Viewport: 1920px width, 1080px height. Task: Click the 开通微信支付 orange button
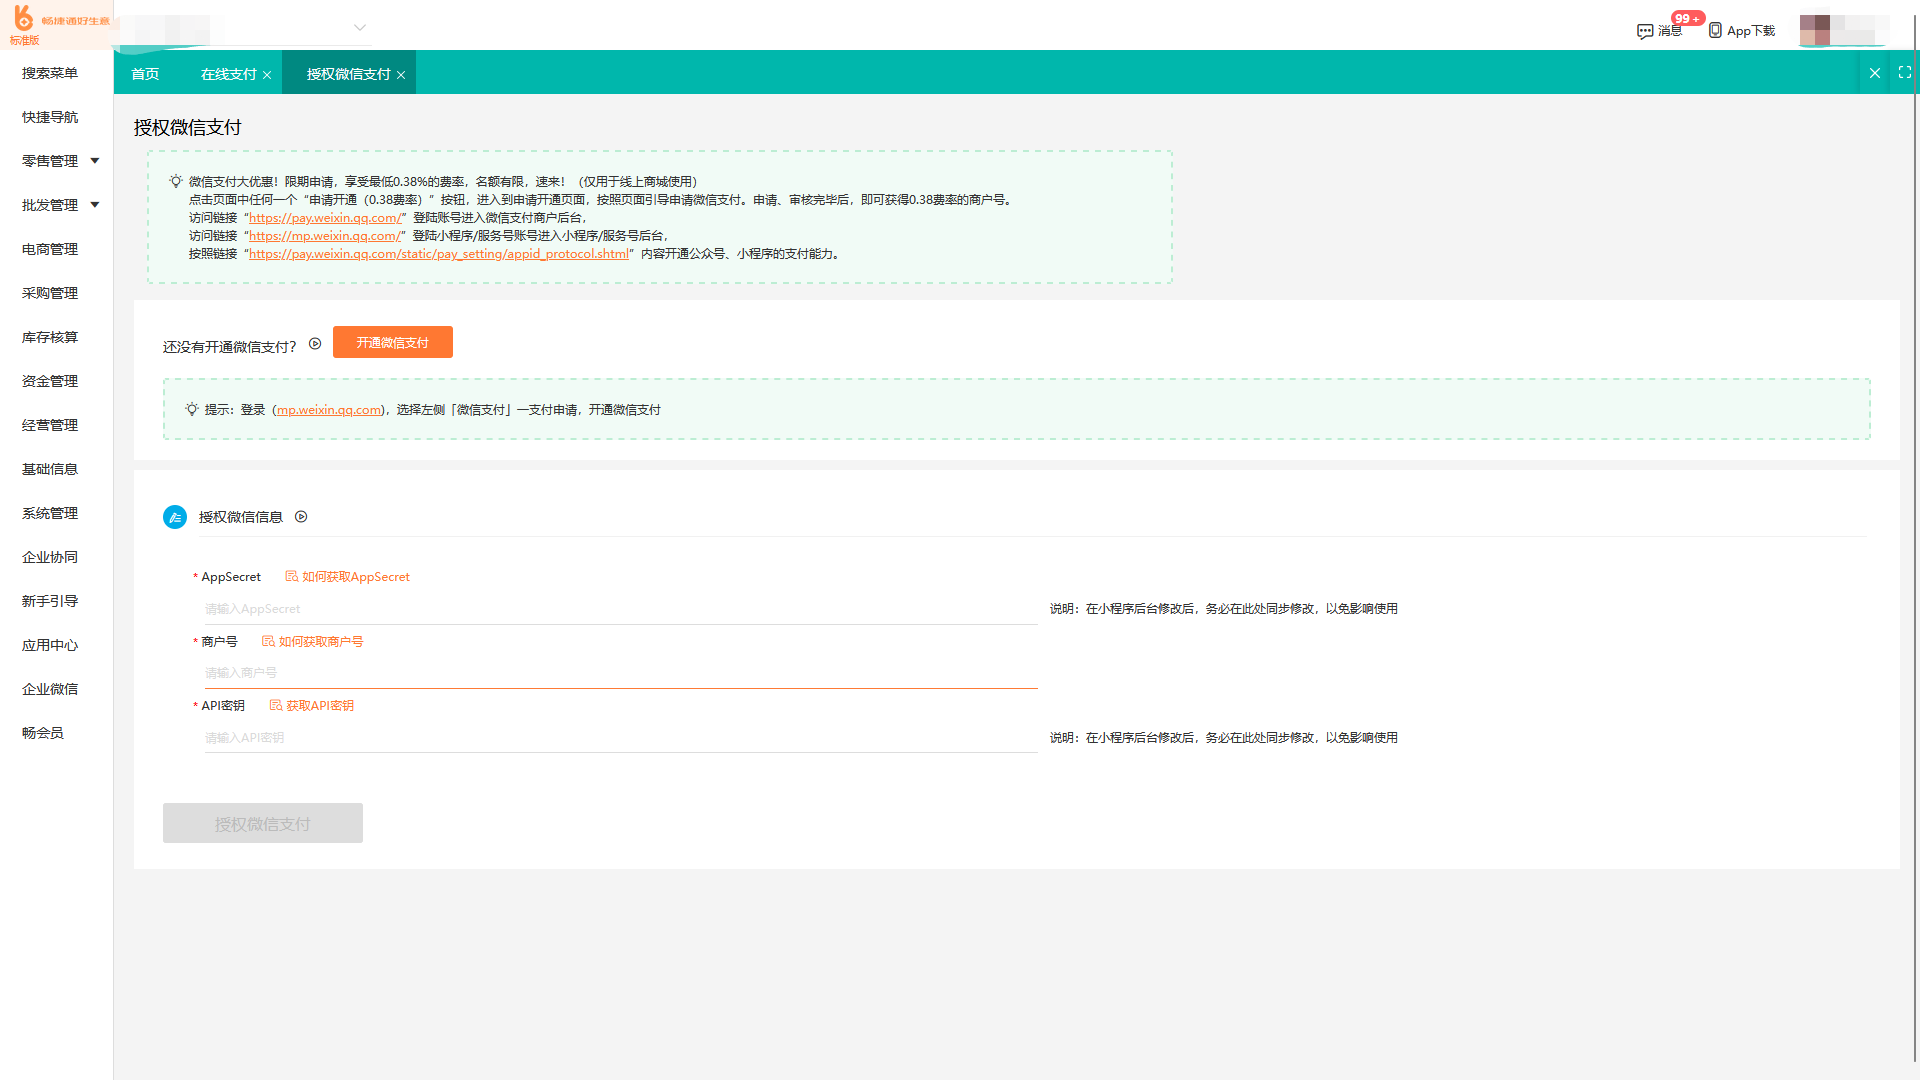coord(393,342)
